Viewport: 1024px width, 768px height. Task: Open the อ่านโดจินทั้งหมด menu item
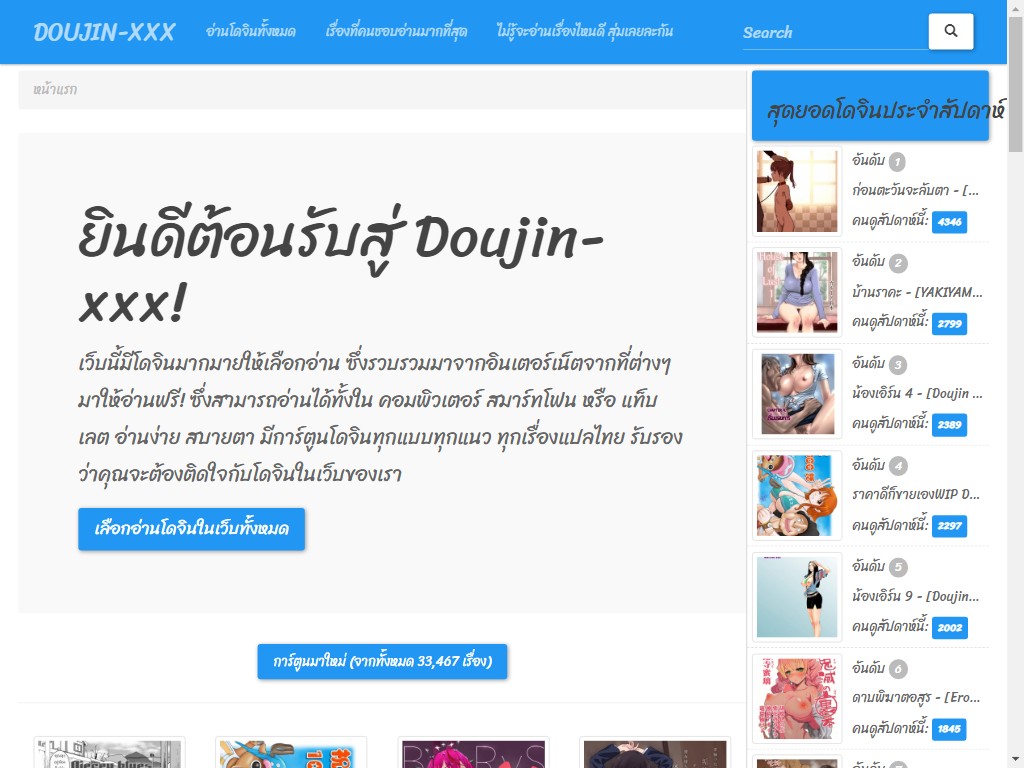250,32
